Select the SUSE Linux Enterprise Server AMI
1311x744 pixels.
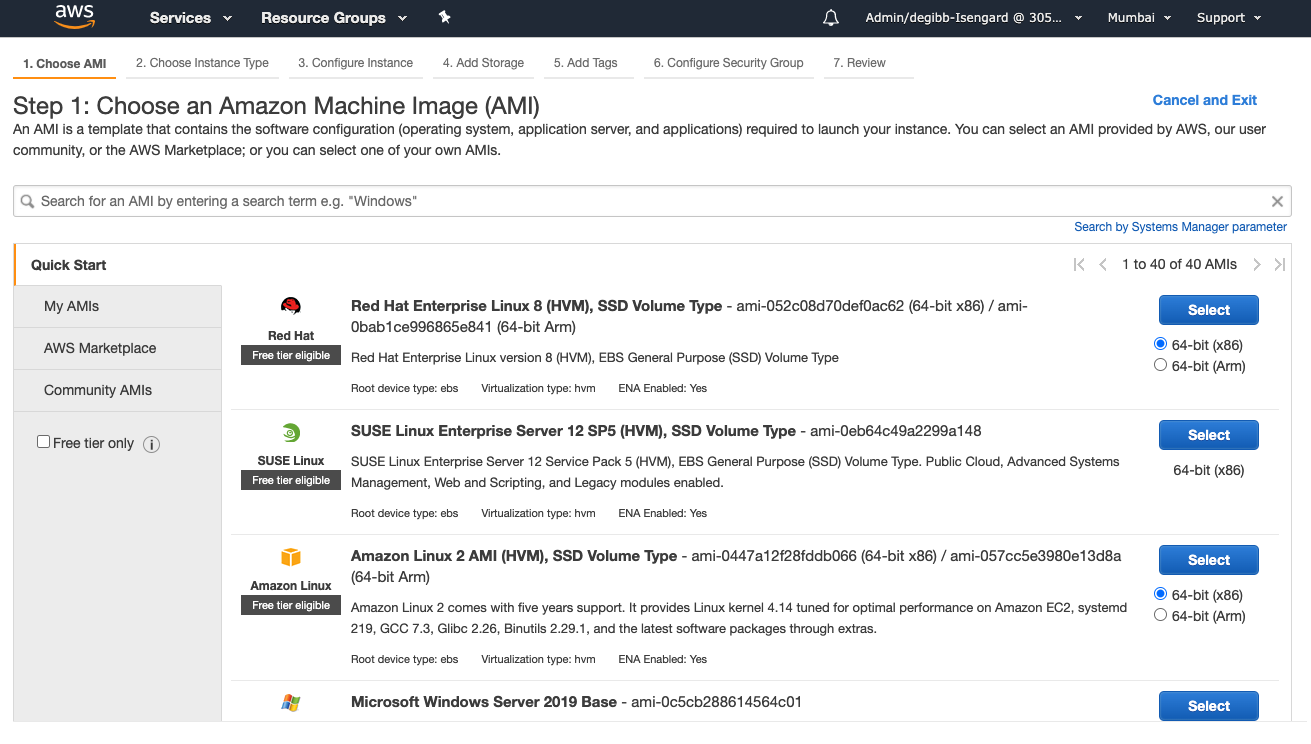click(x=1208, y=435)
